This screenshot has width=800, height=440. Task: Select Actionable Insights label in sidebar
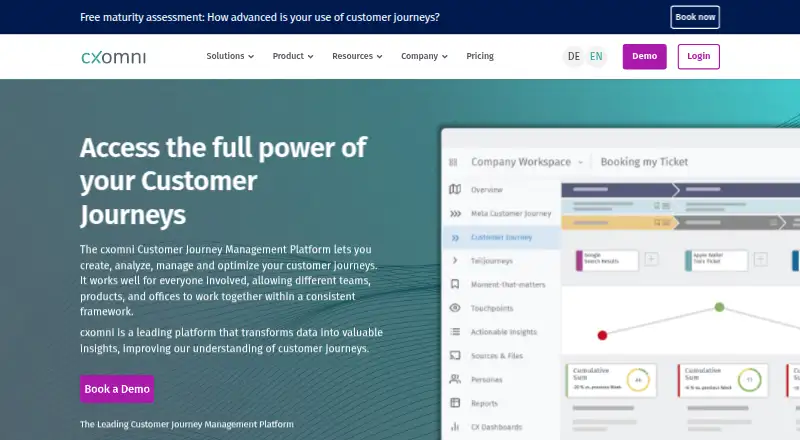click(x=504, y=332)
